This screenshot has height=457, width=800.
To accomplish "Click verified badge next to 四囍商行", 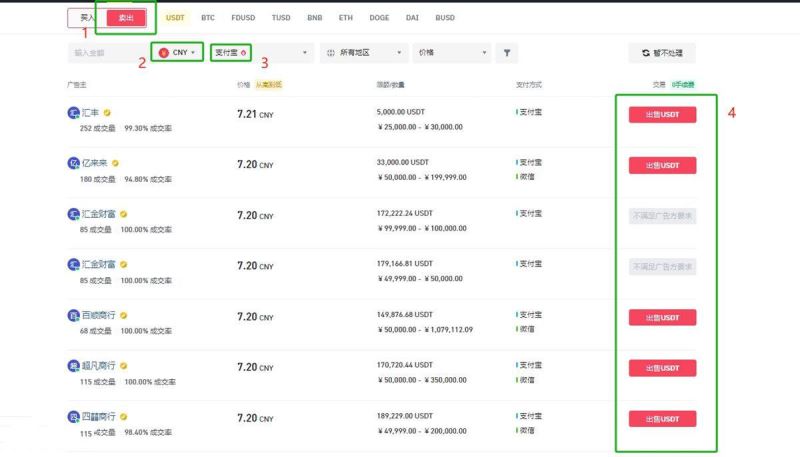I will click(x=123, y=416).
